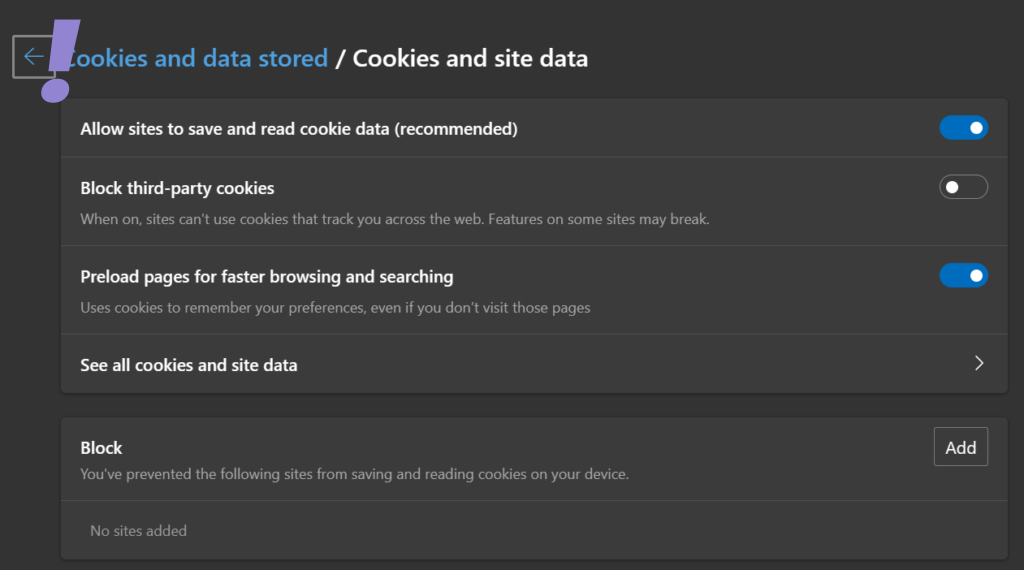Click the slash separator in the breadcrumb
This screenshot has width=1024, height=570.
click(x=340, y=58)
